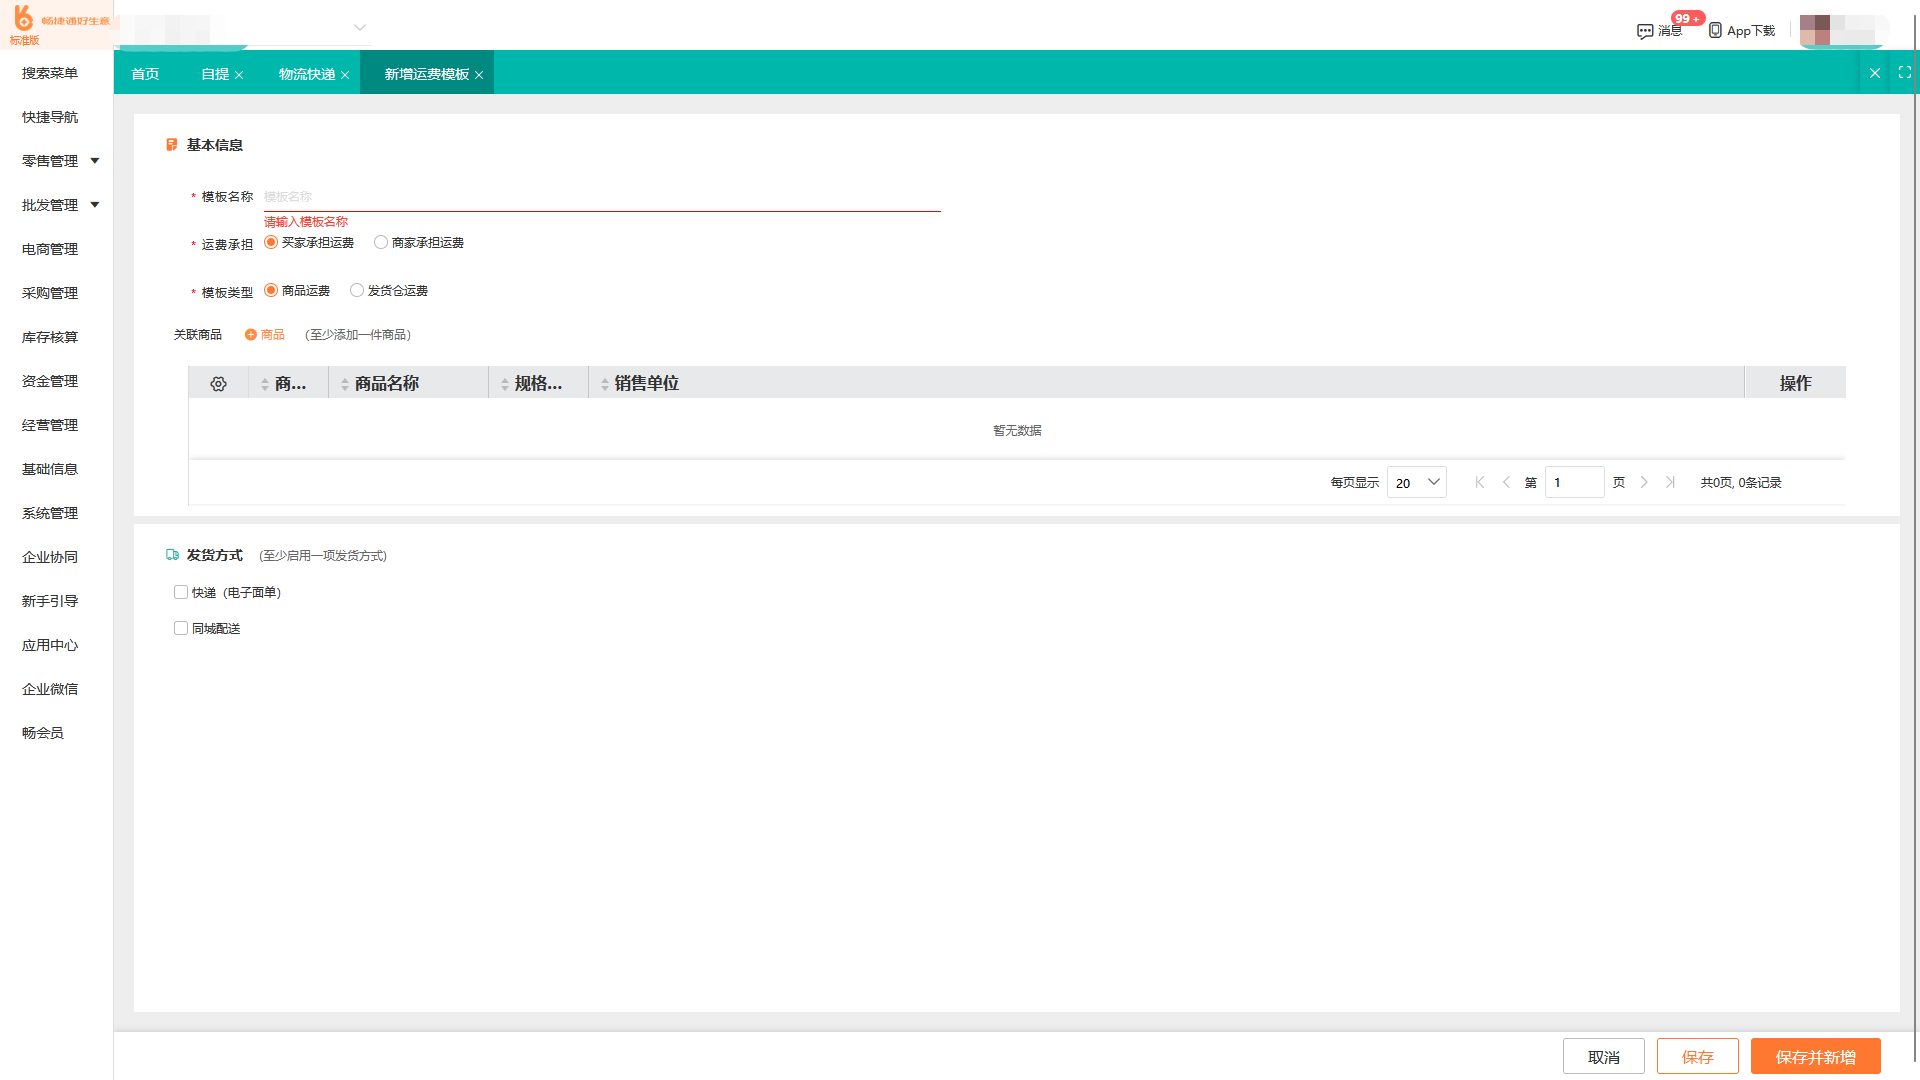The width and height of the screenshot is (1920, 1080).
Task: Select 发货合运费 template type option
Action: pos(355,290)
